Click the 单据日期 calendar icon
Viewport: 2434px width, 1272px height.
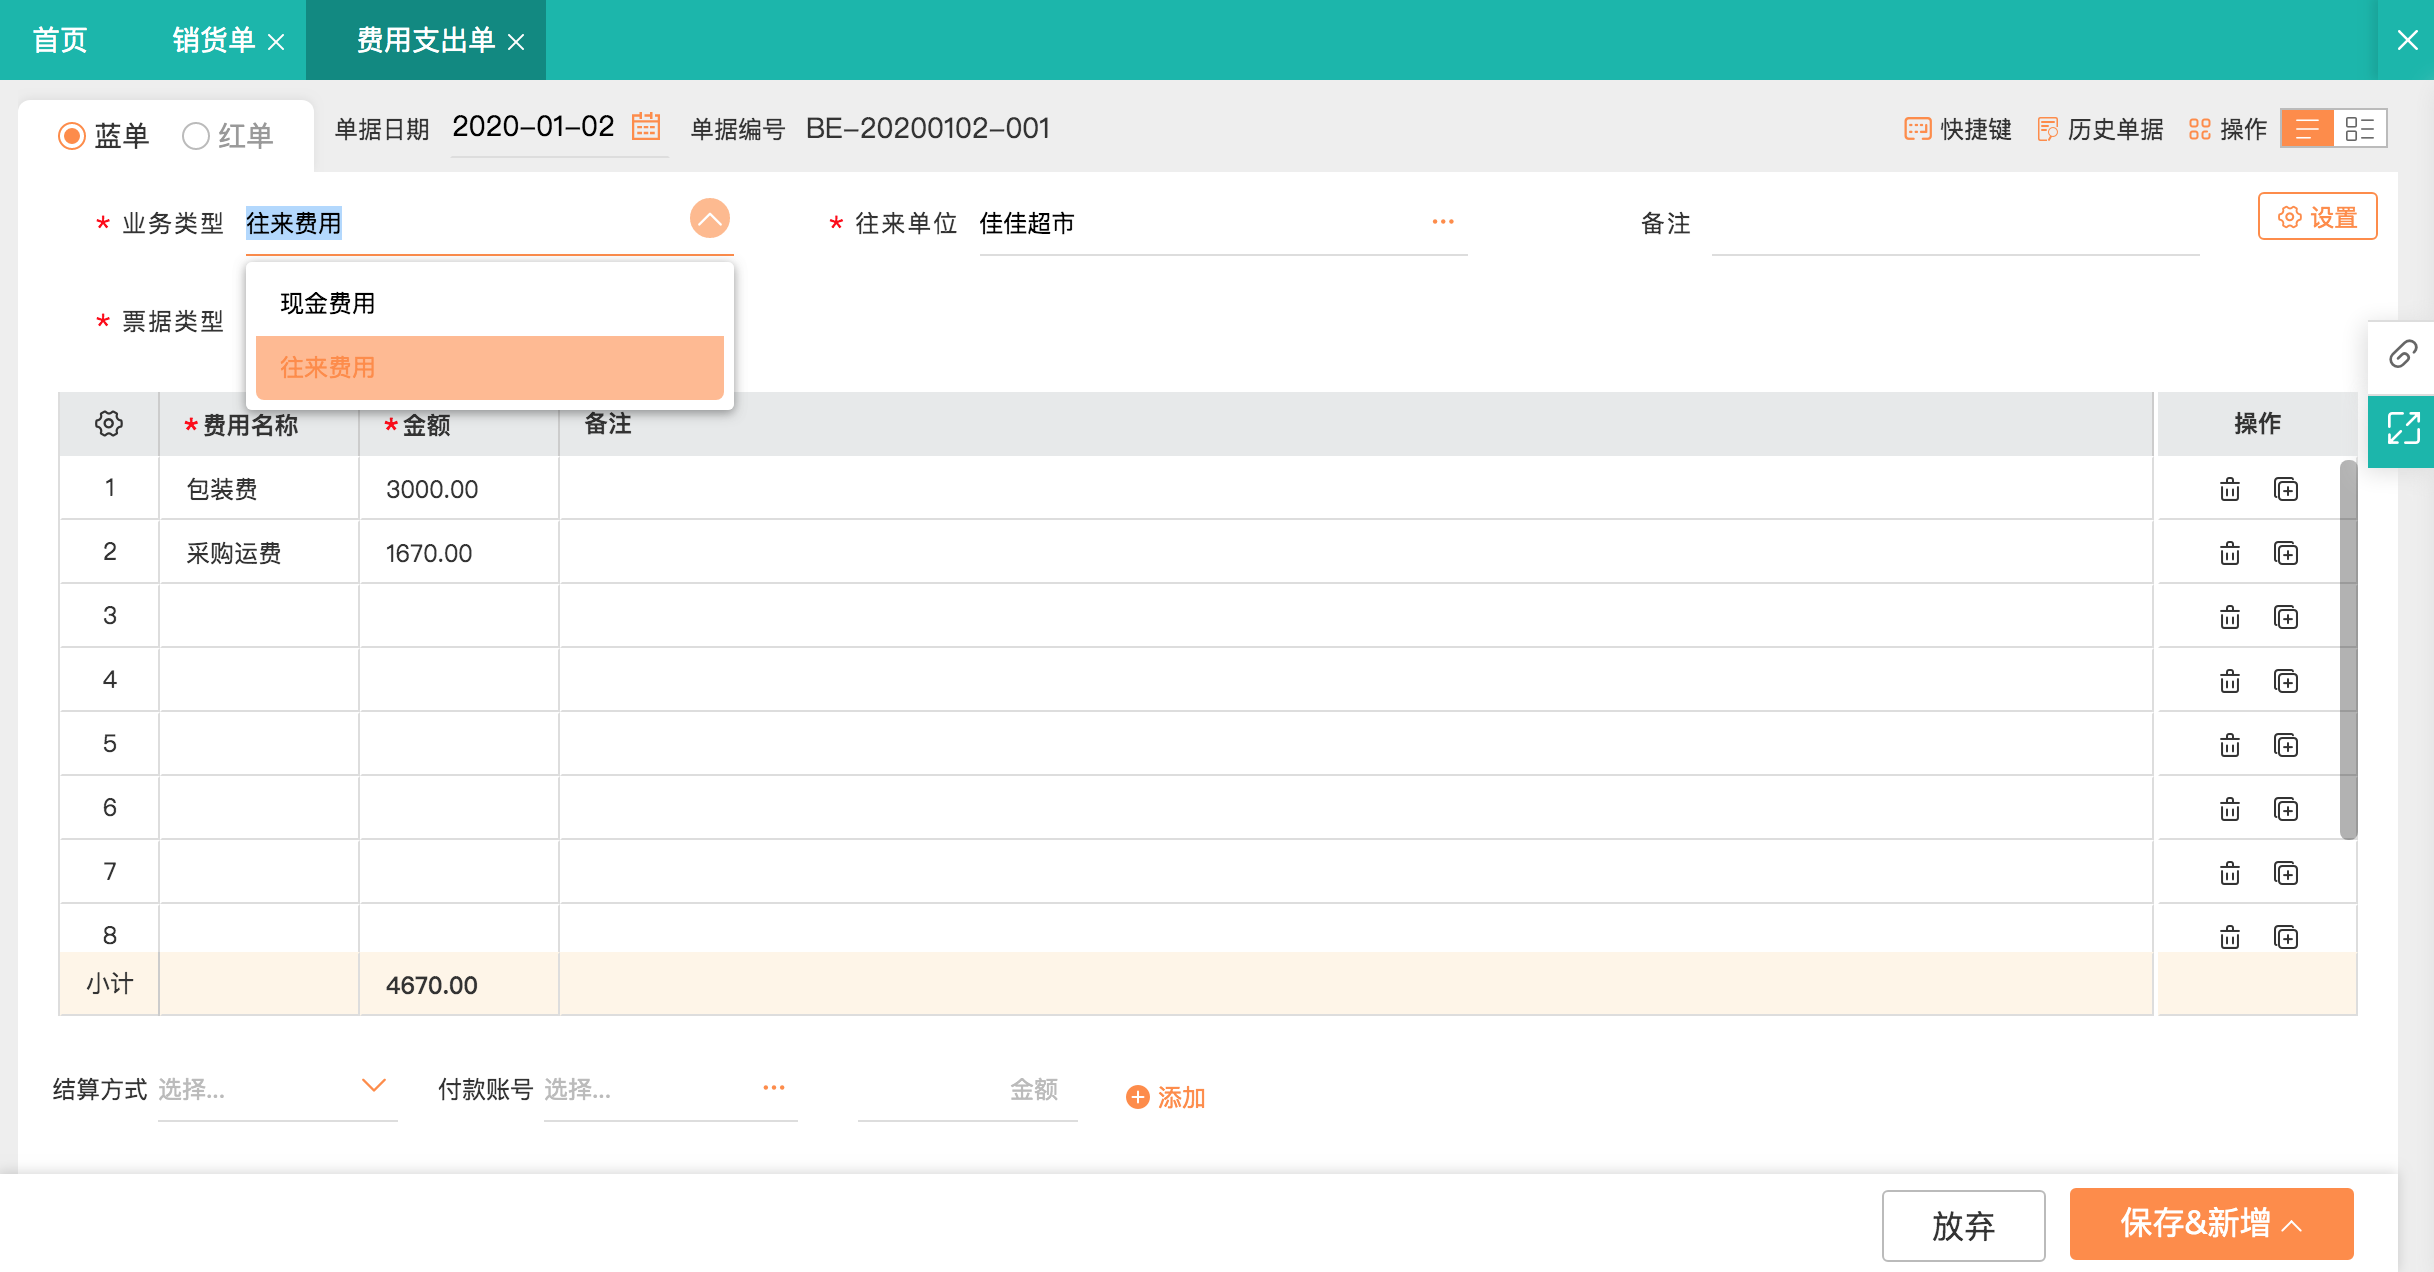coord(646,129)
